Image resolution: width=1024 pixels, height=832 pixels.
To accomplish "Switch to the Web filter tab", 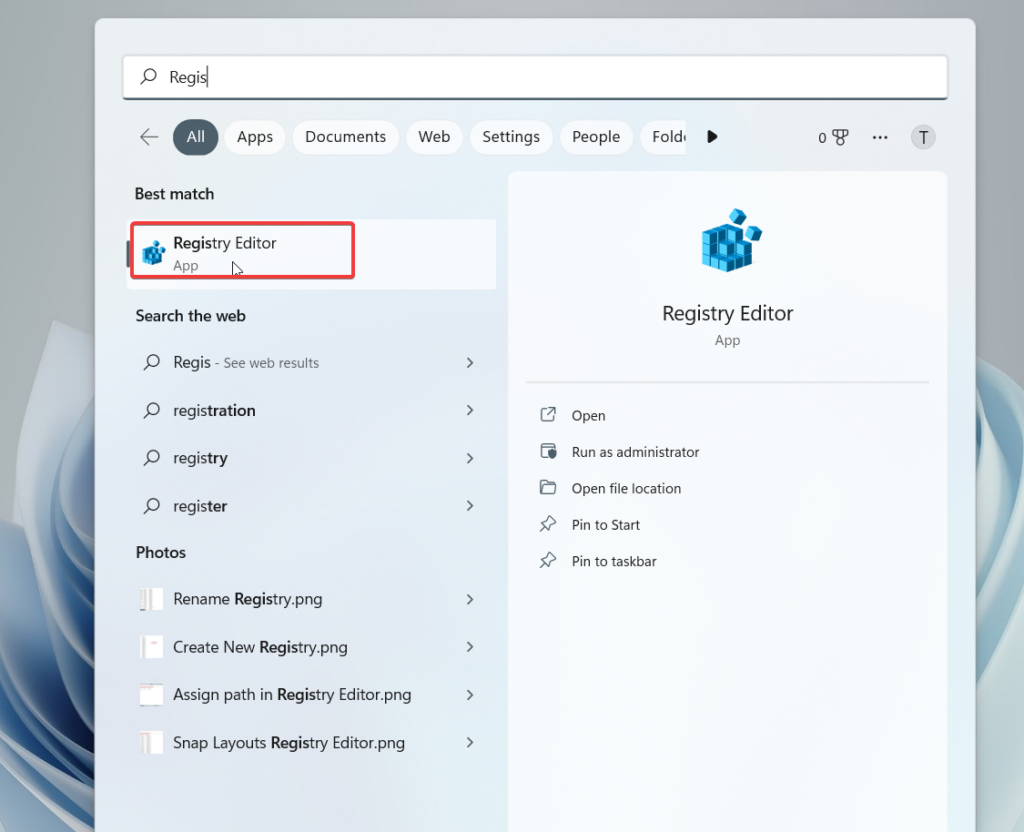I will (434, 137).
